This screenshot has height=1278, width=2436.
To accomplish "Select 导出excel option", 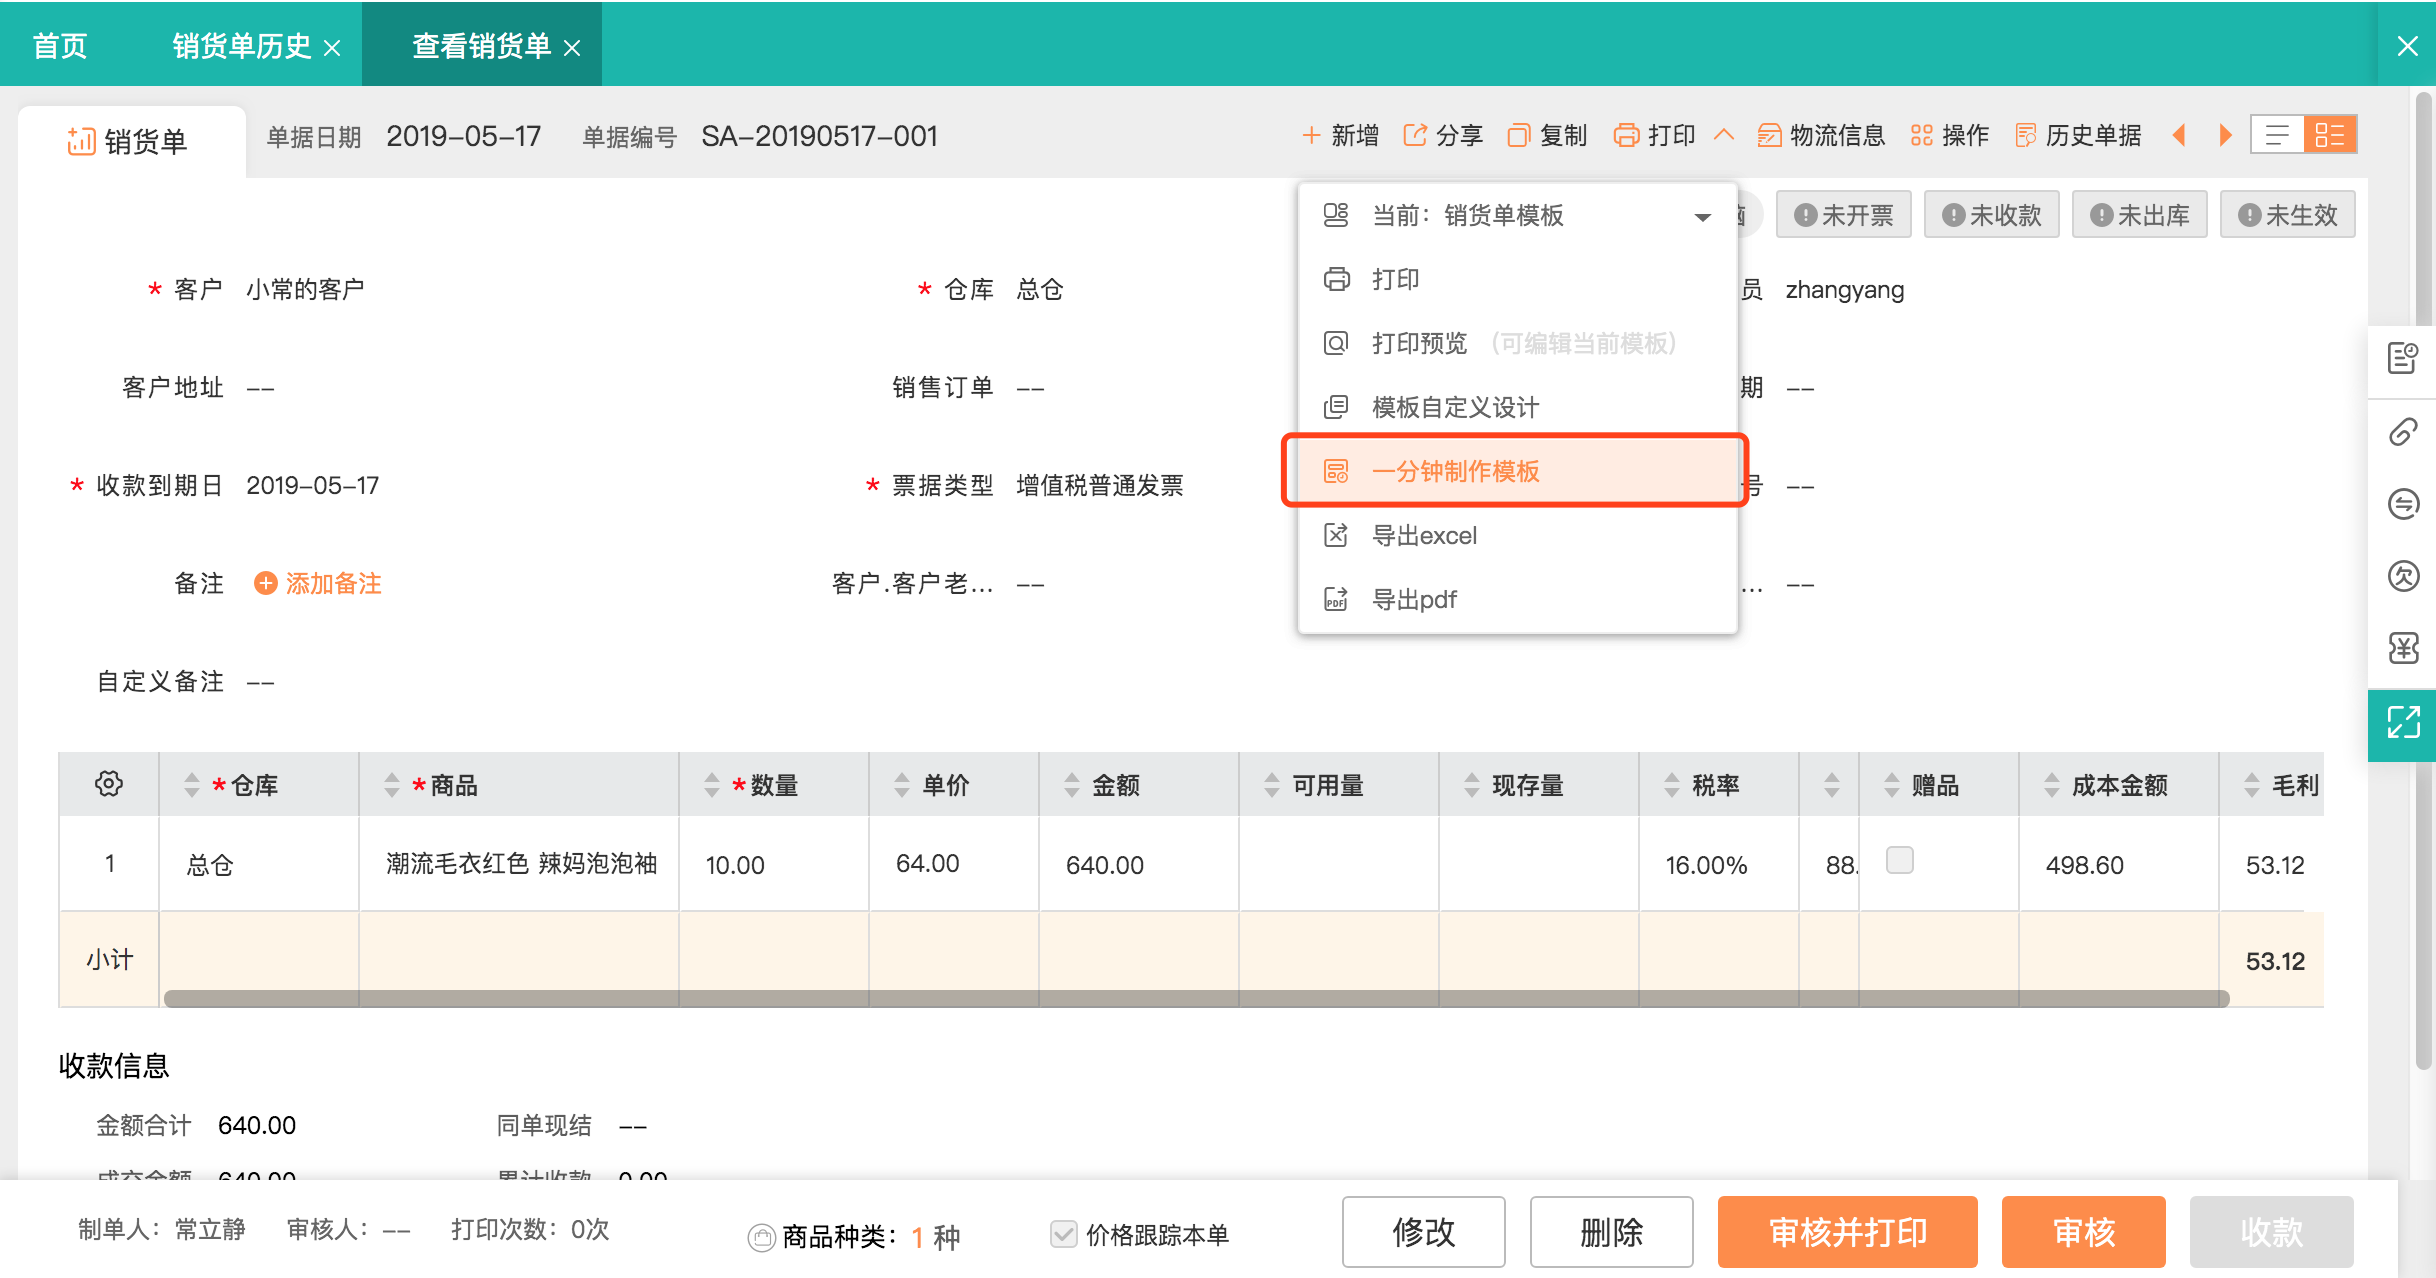I will click(x=1426, y=535).
